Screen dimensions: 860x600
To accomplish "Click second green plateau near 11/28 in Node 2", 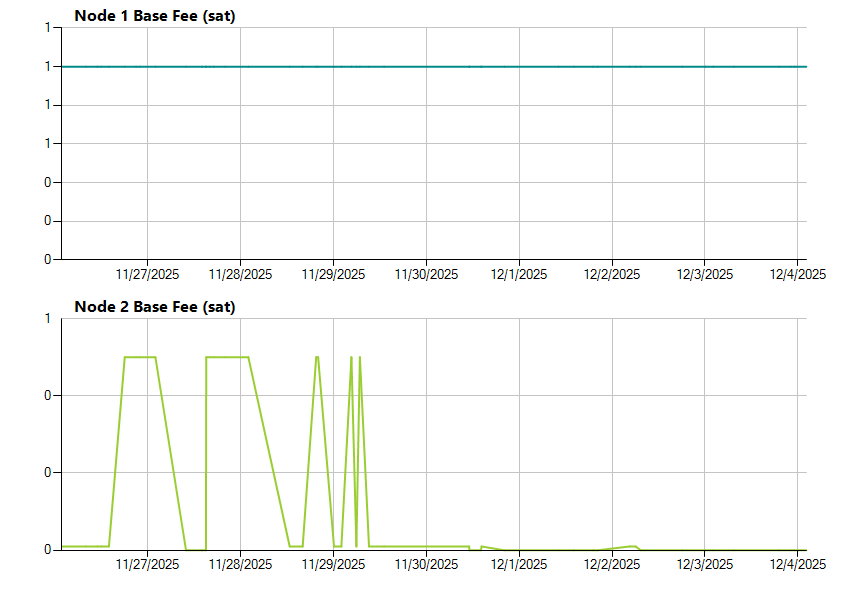I will (x=227, y=357).
